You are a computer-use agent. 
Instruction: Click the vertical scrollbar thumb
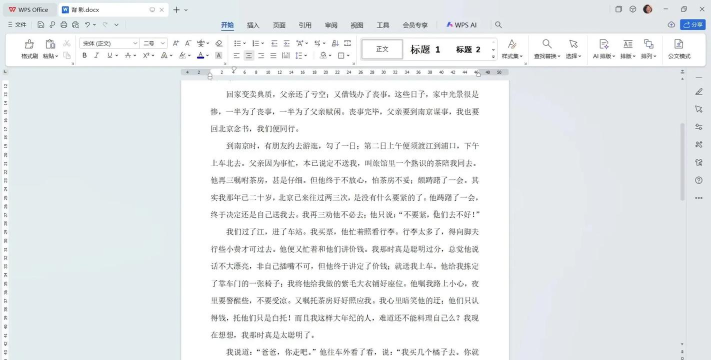(682, 161)
